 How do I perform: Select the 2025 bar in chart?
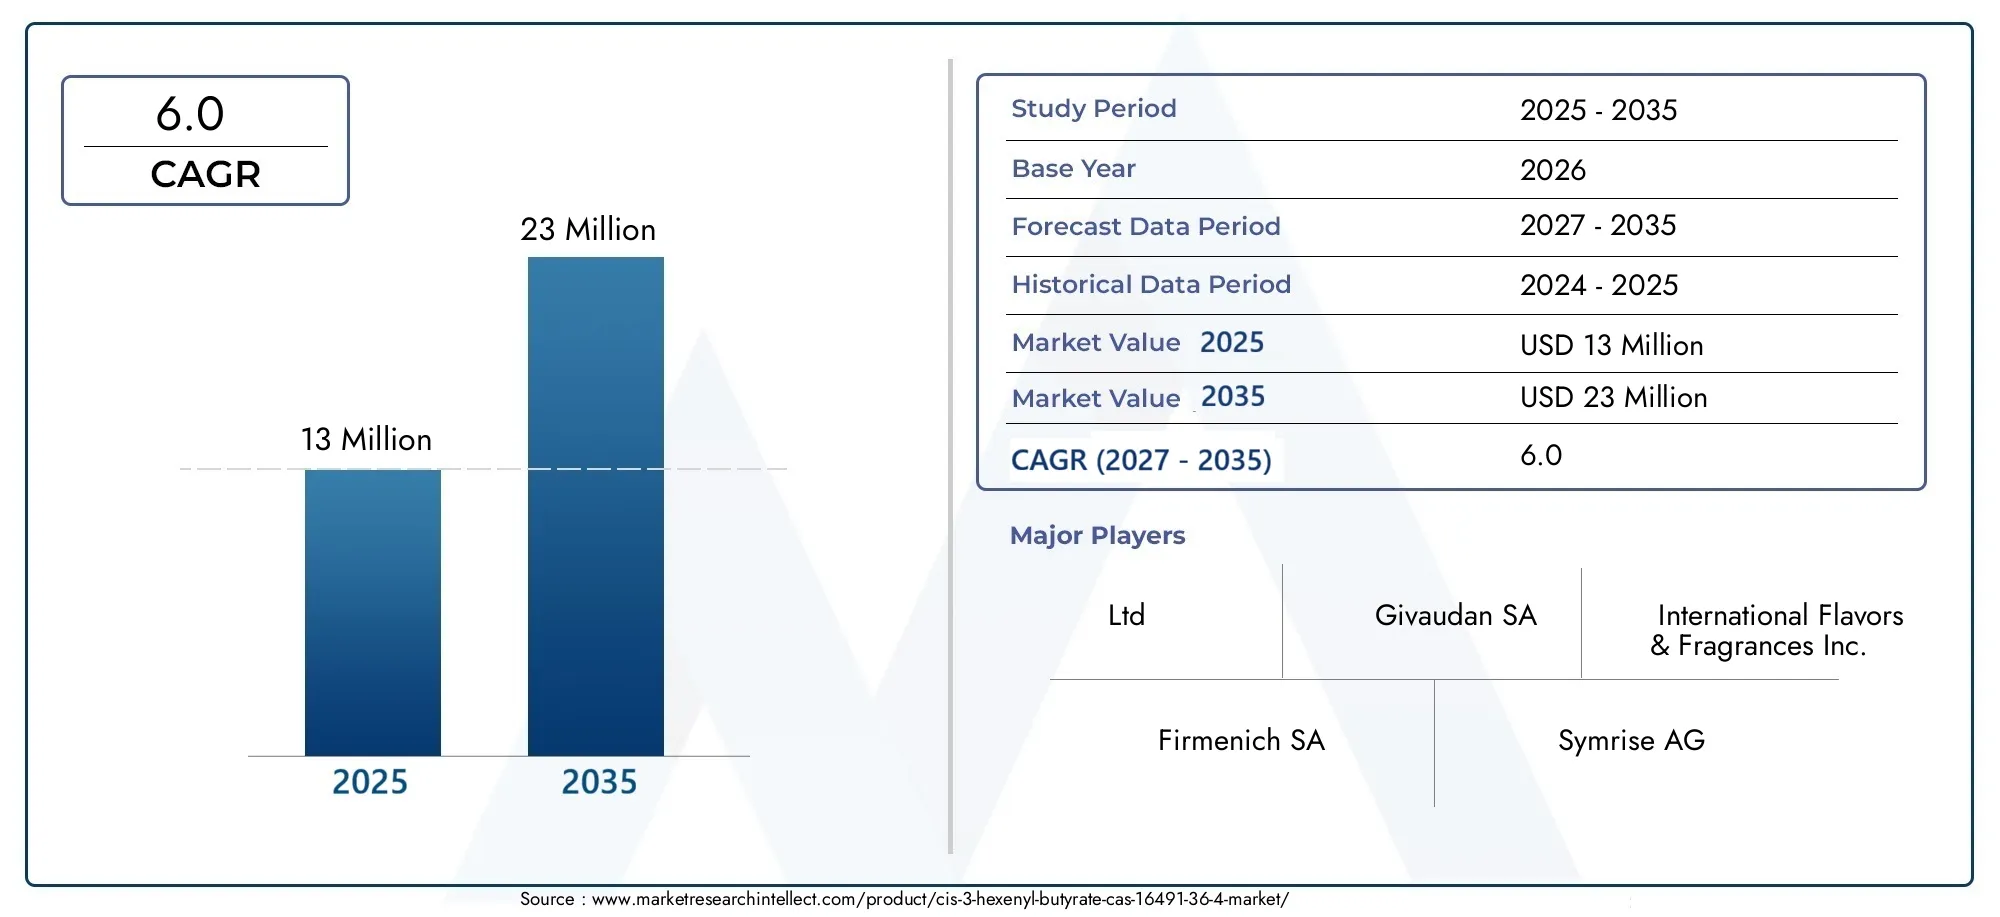point(373,612)
